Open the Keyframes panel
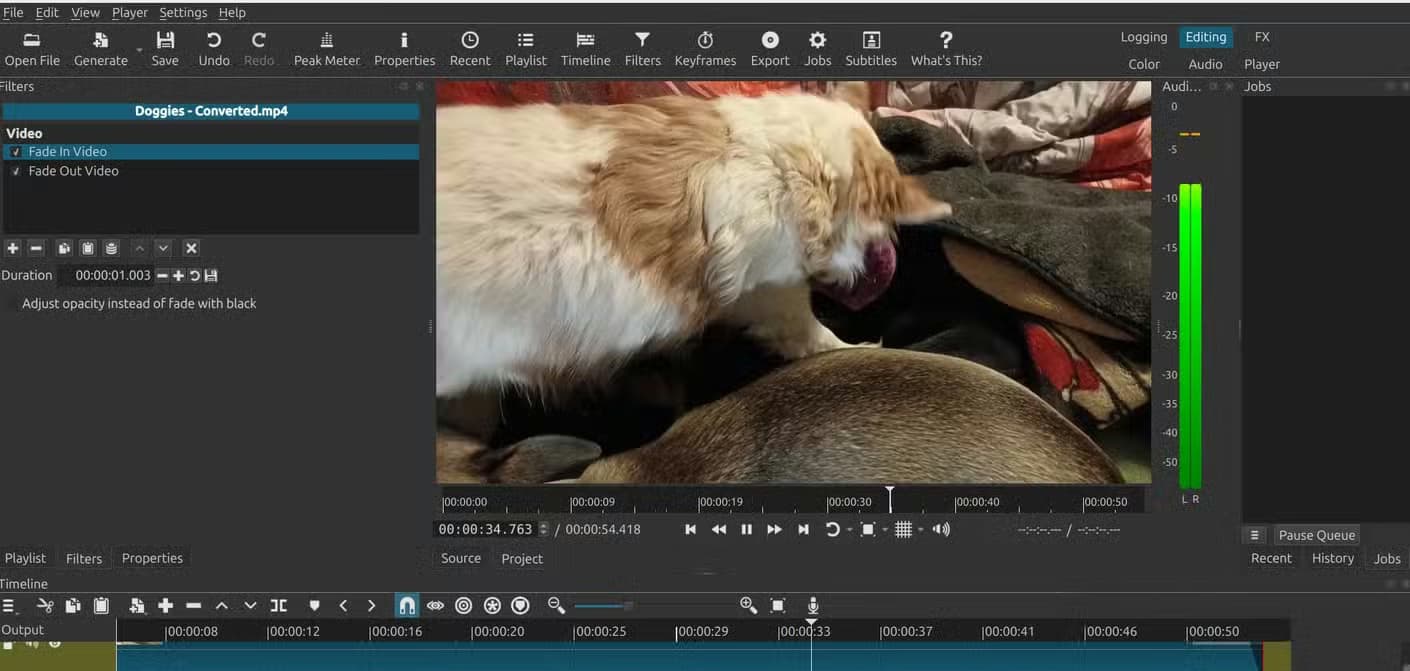 pos(705,48)
